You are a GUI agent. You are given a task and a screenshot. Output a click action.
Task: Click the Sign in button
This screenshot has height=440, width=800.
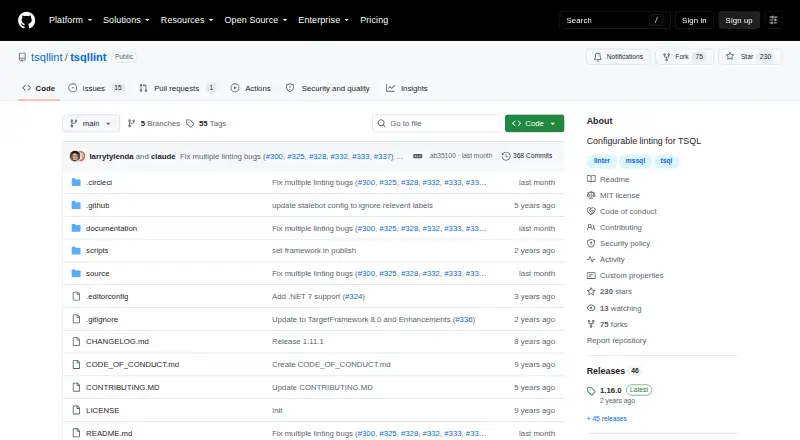(694, 20)
